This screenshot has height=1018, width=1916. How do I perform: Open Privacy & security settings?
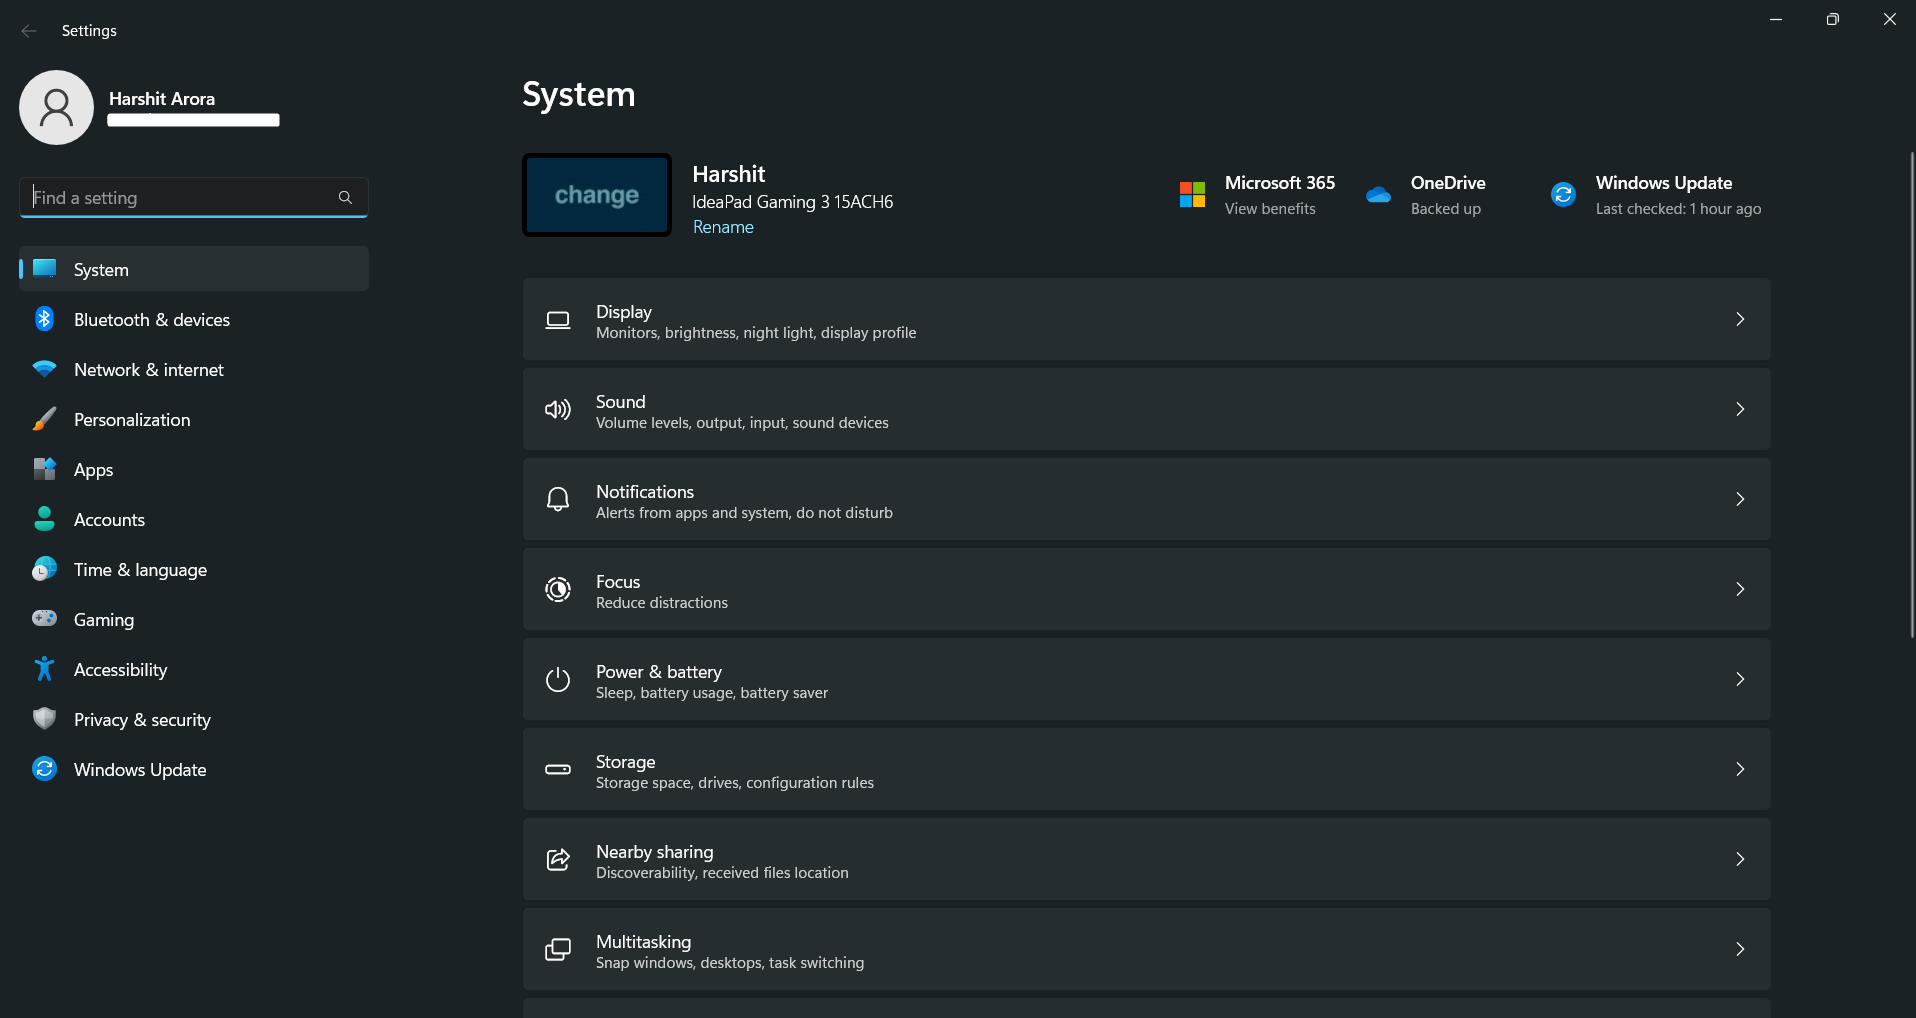(141, 719)
